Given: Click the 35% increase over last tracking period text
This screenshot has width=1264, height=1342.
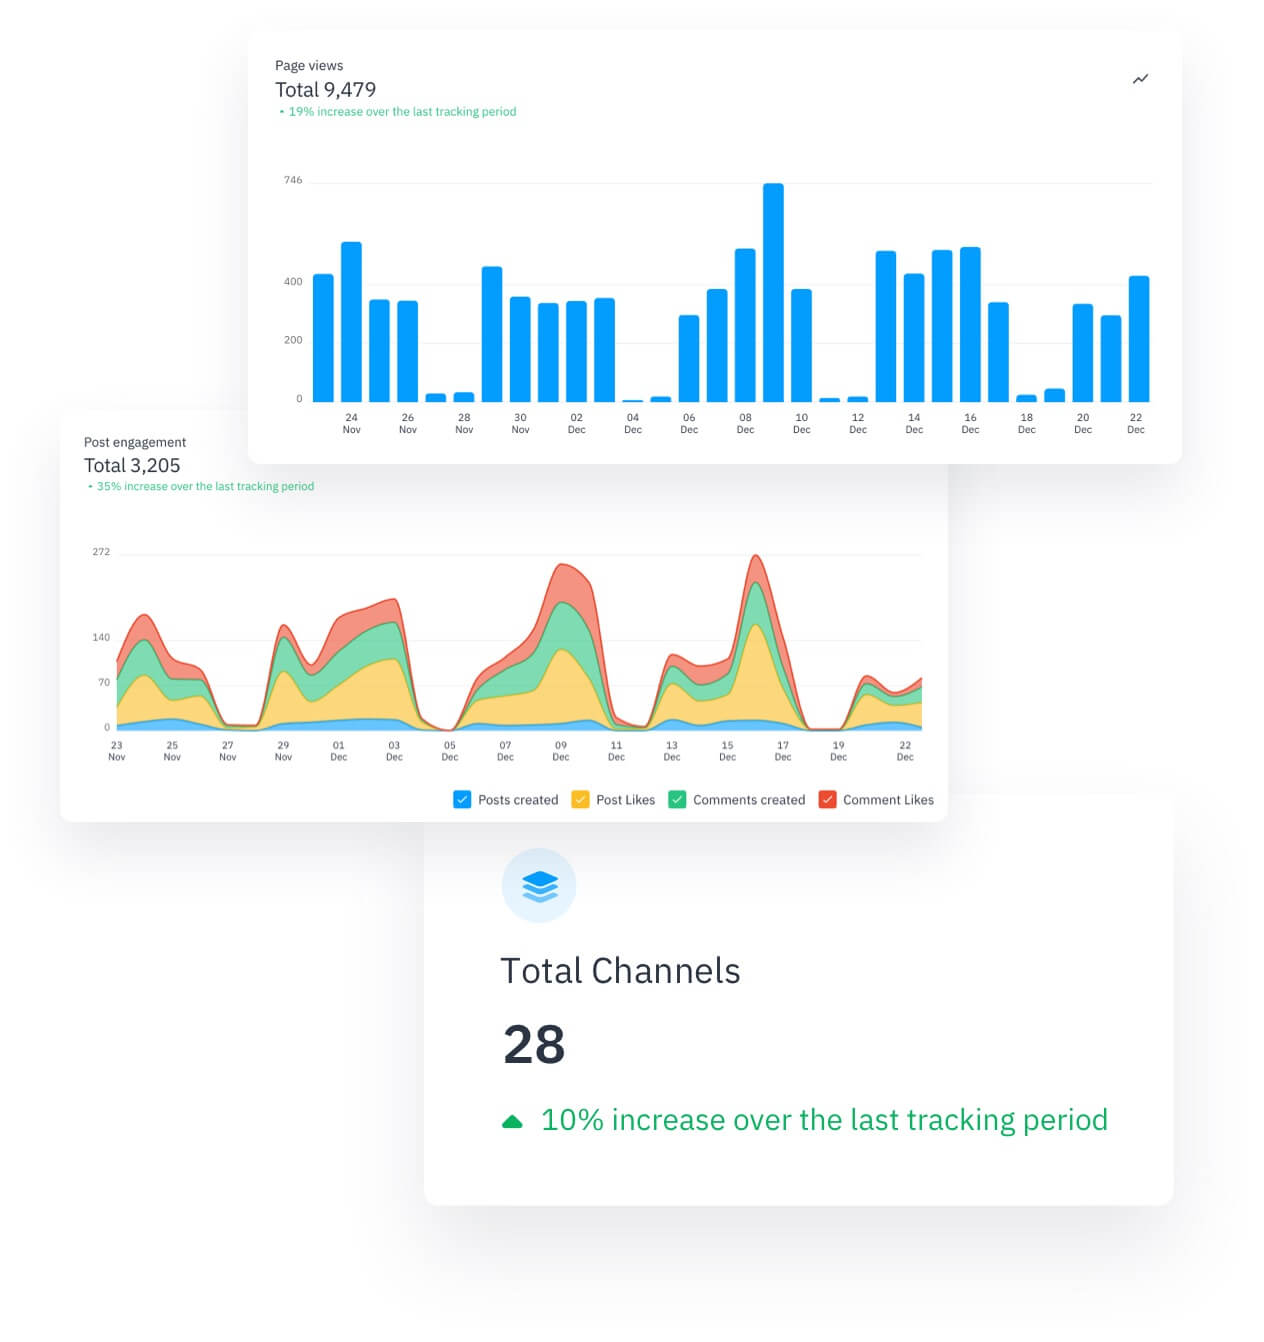Looking at the screenshot, I should pyautogui.click(x=205, y=487).
